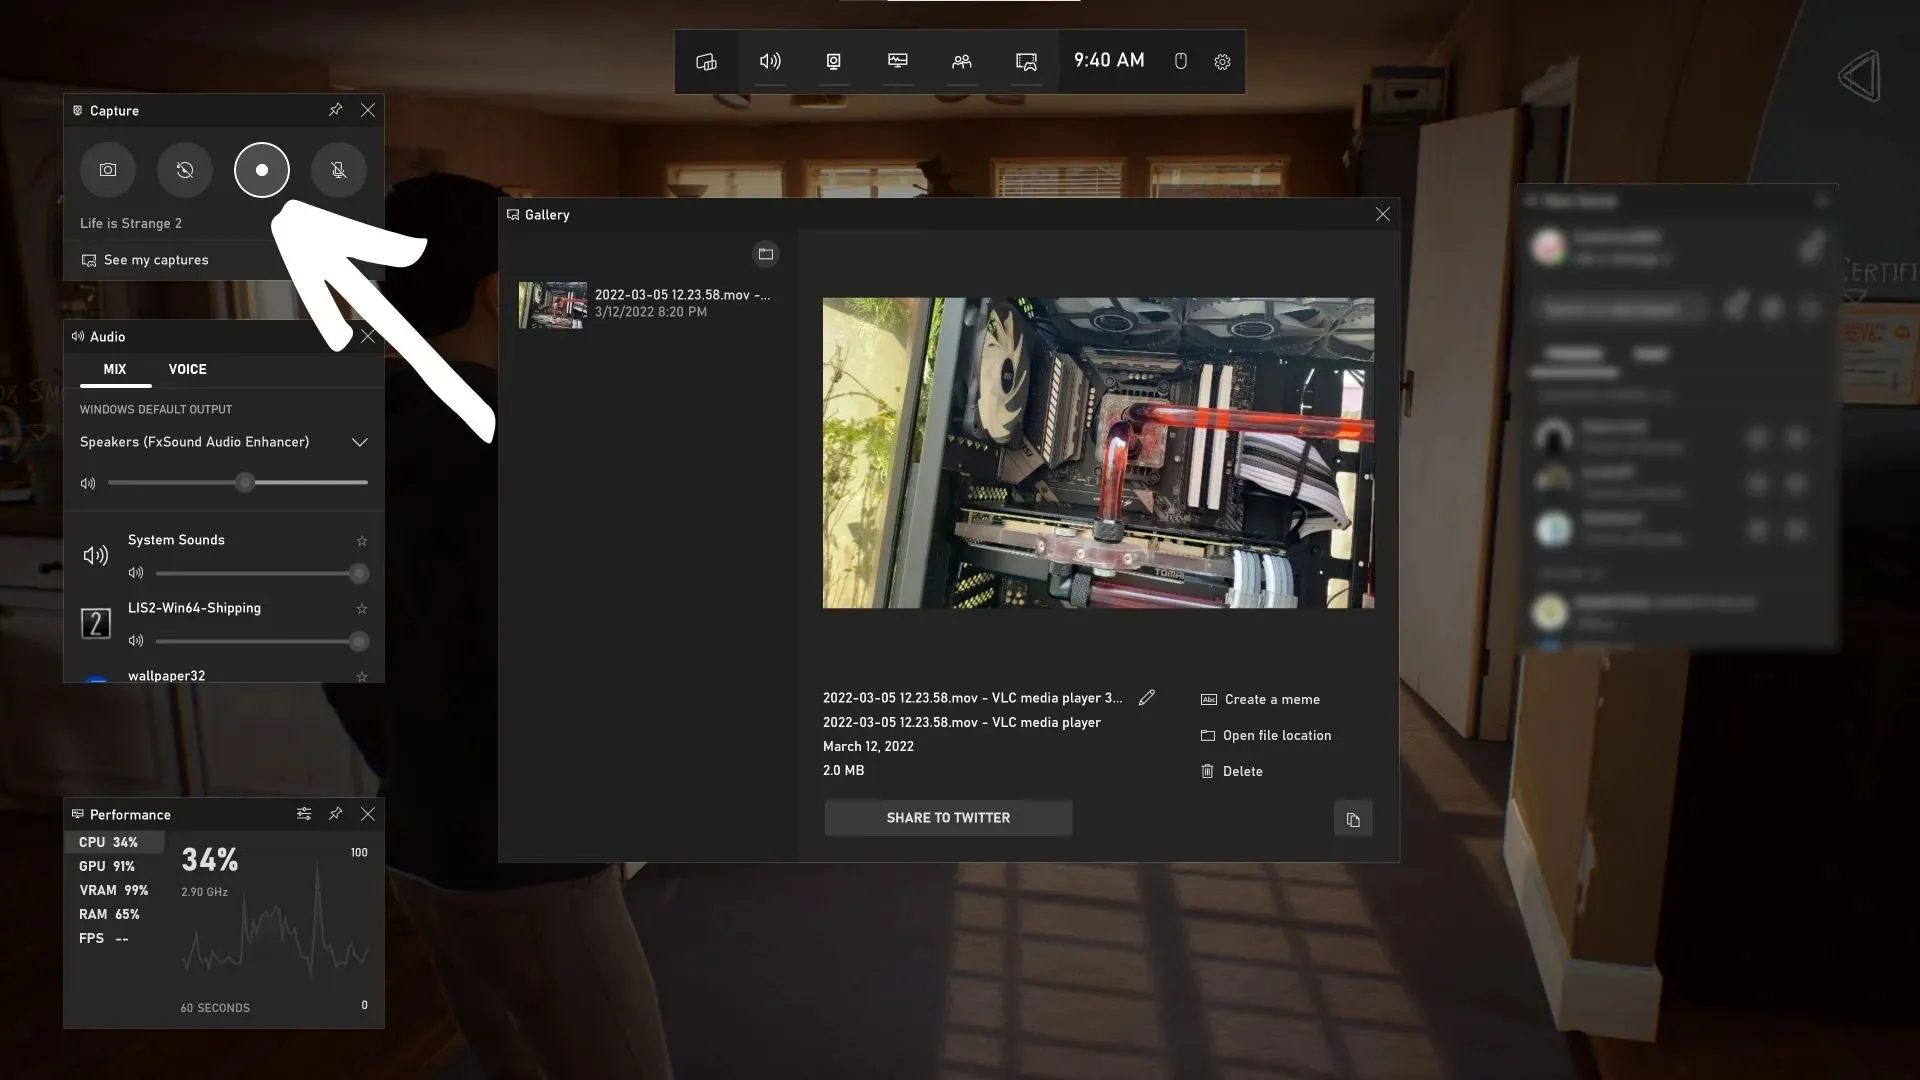Toggle favorite for wallpaper32

(360, 676)
